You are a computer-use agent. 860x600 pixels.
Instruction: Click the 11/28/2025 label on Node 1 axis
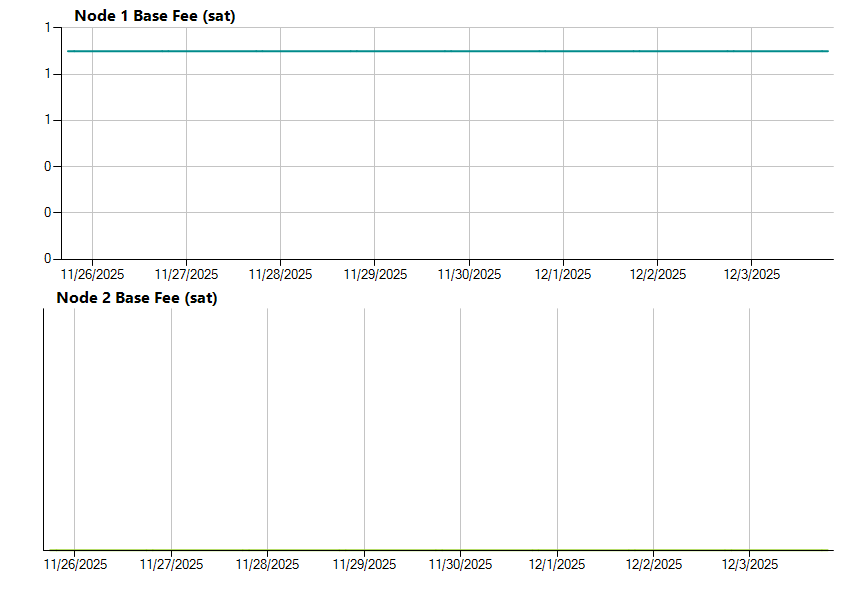[x=280, y=271]
